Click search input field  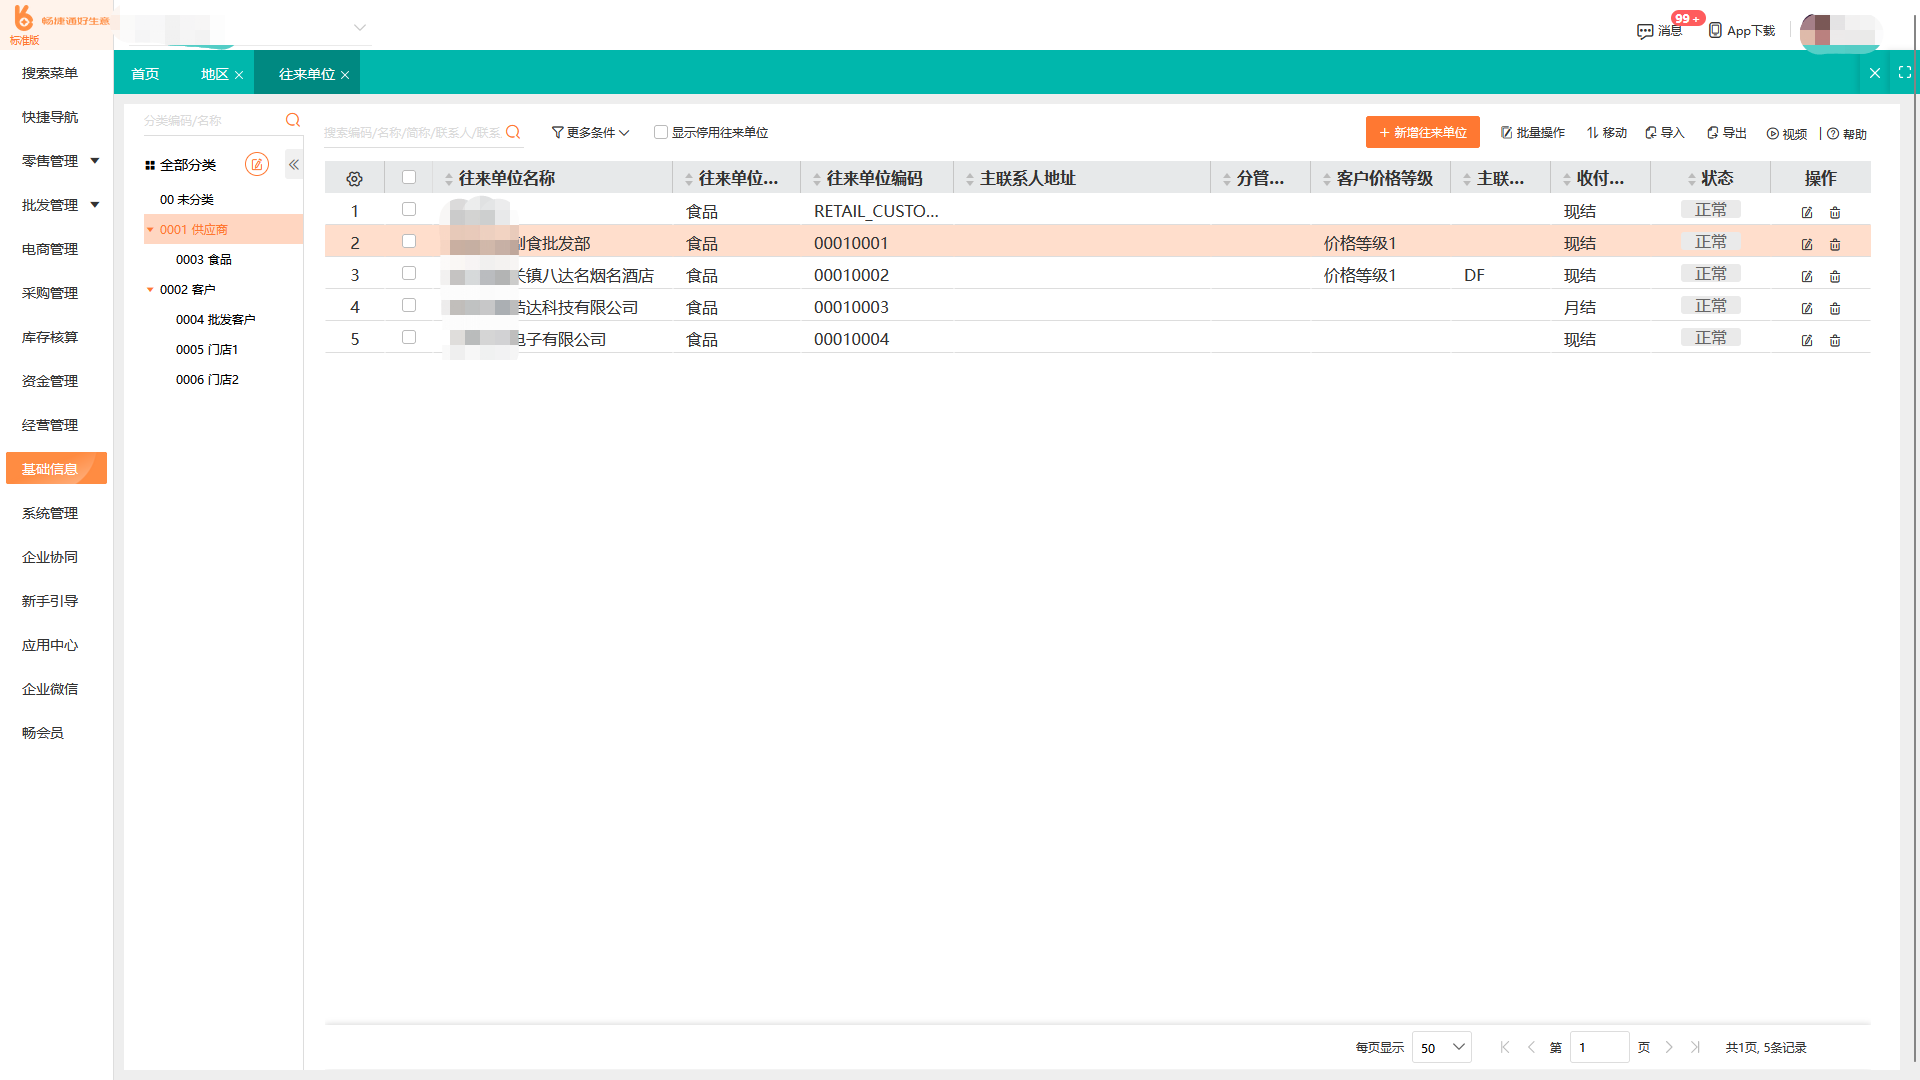point(414,132)
